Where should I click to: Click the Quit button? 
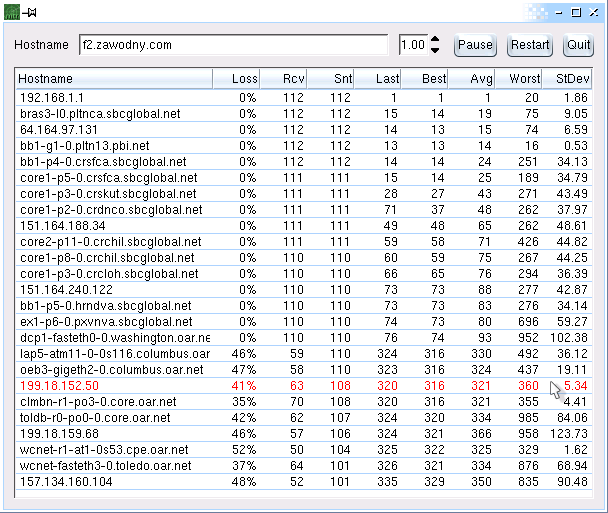[x=579, y=45]
